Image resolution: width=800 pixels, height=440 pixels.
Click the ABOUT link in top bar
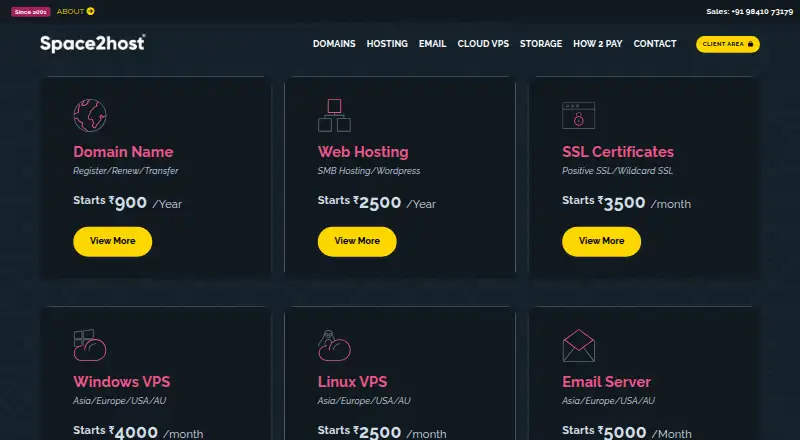click(70, 11)
